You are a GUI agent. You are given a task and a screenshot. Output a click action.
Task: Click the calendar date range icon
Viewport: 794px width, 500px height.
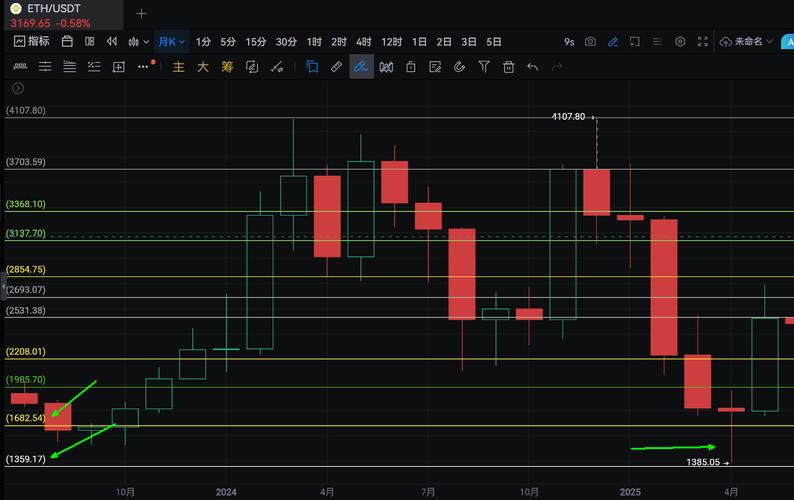[x=67, y=42]
